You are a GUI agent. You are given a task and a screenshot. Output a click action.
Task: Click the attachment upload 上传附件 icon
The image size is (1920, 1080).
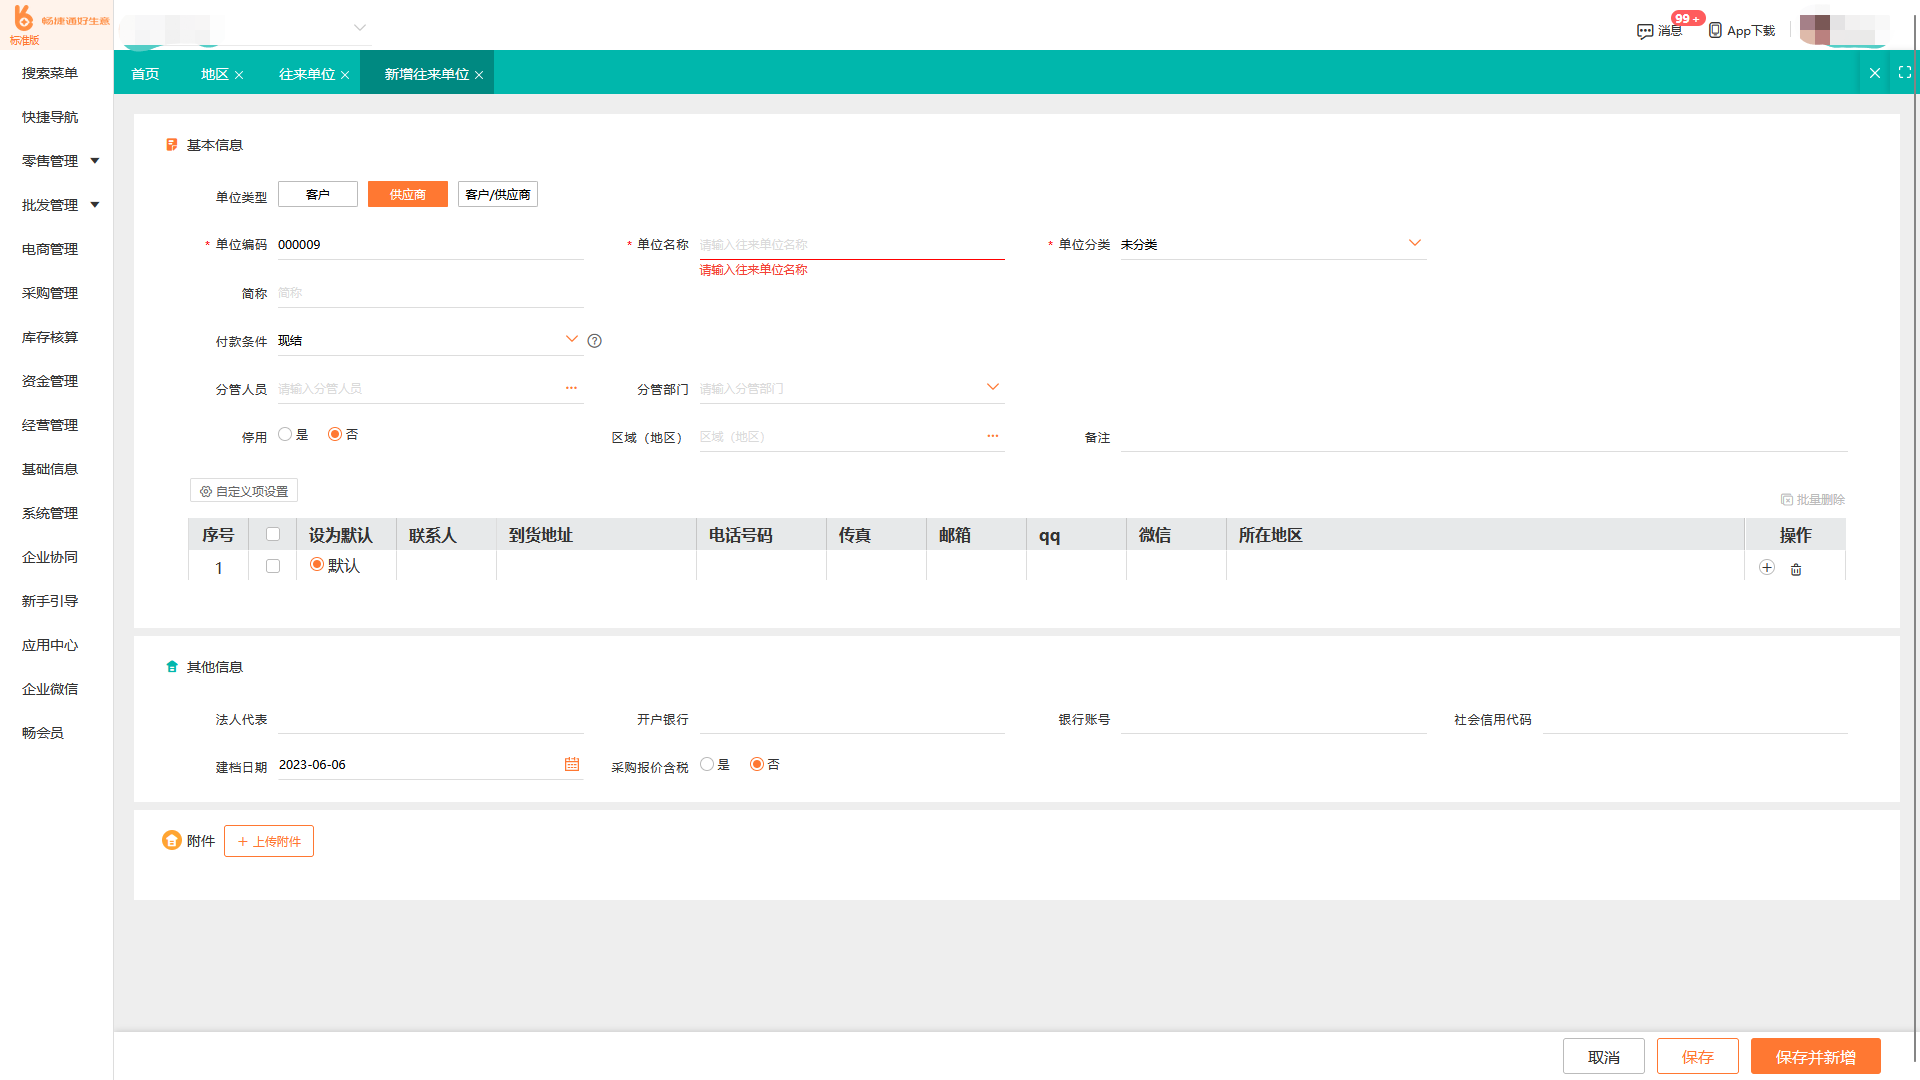point(268,841)
